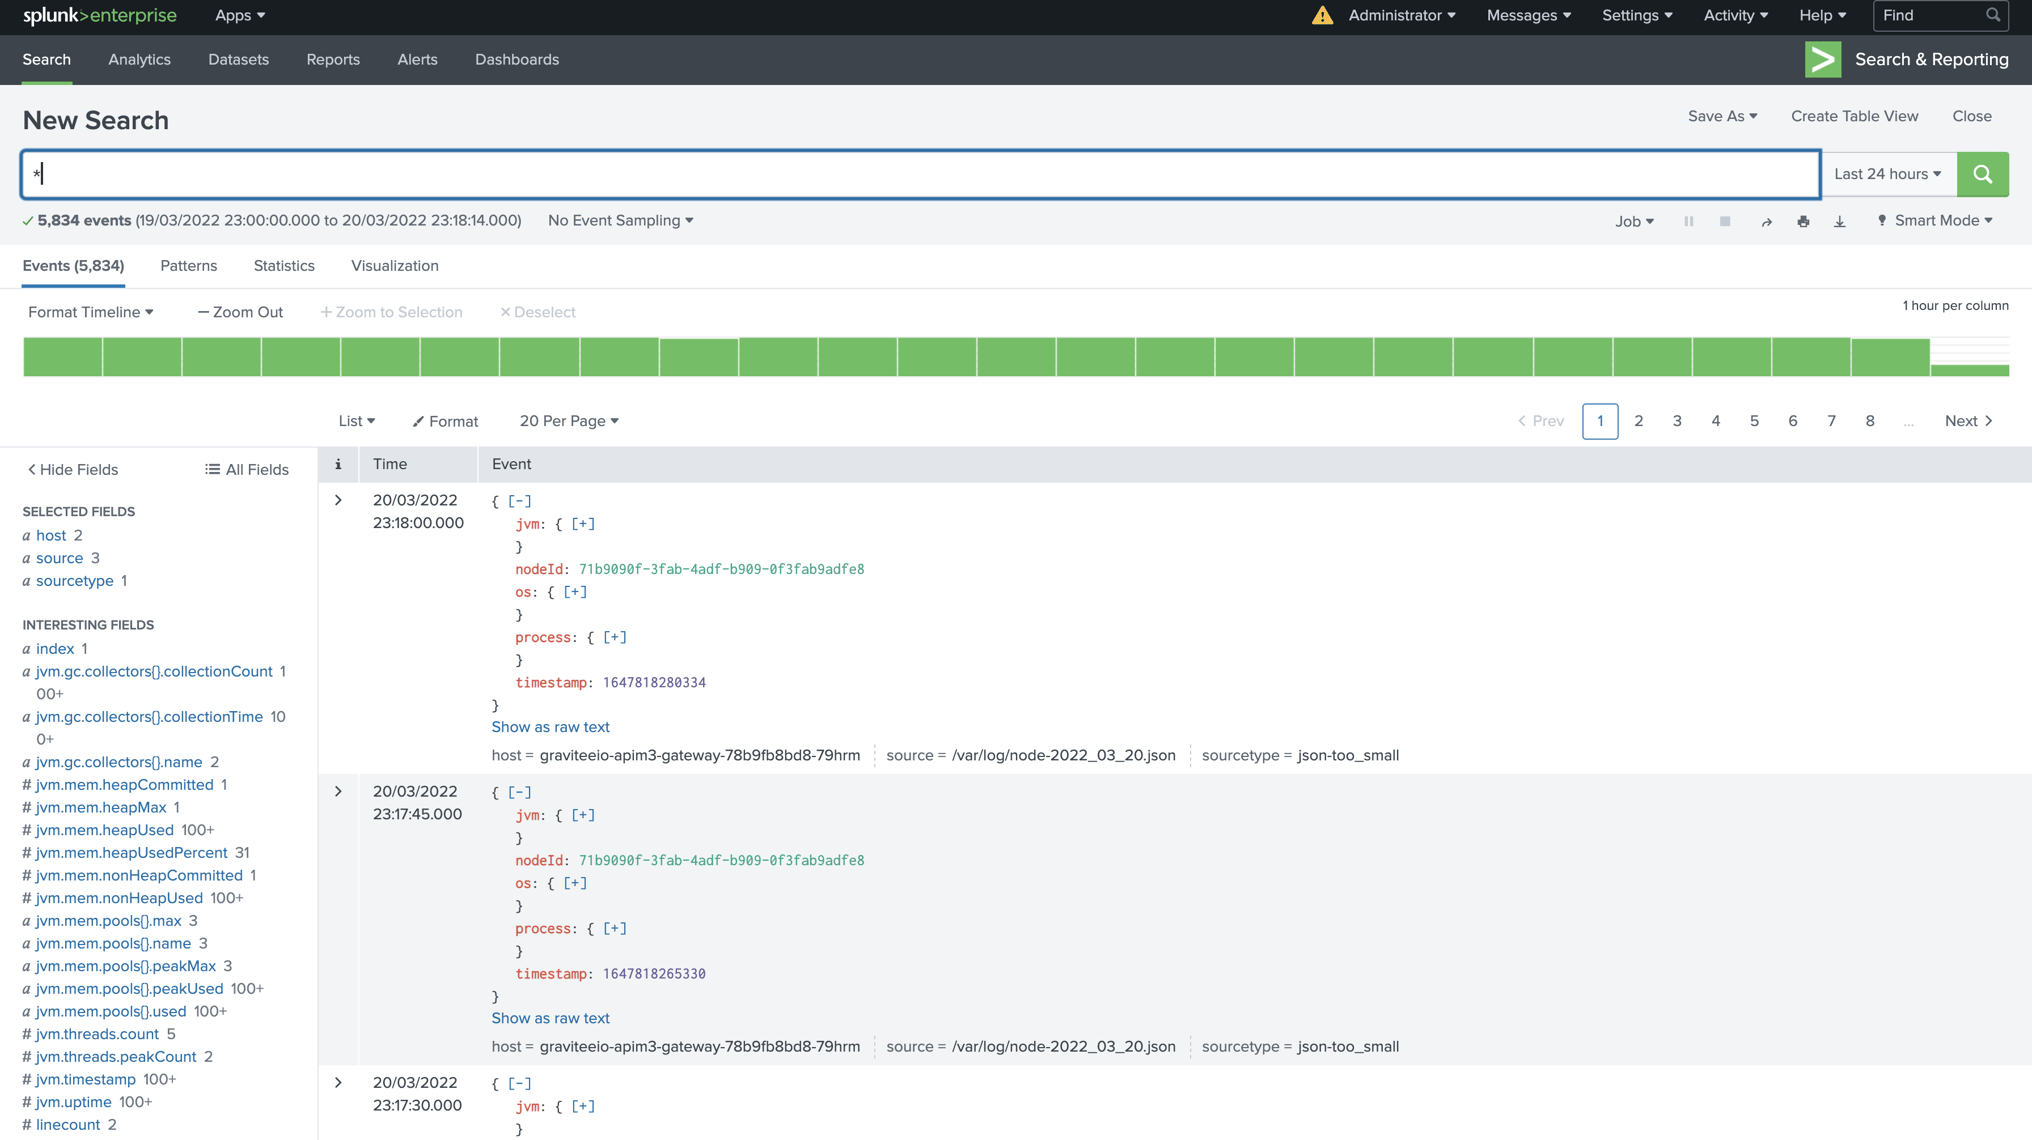
Task: Click the search magnifier button to run query
Action: pos(1982,173)
